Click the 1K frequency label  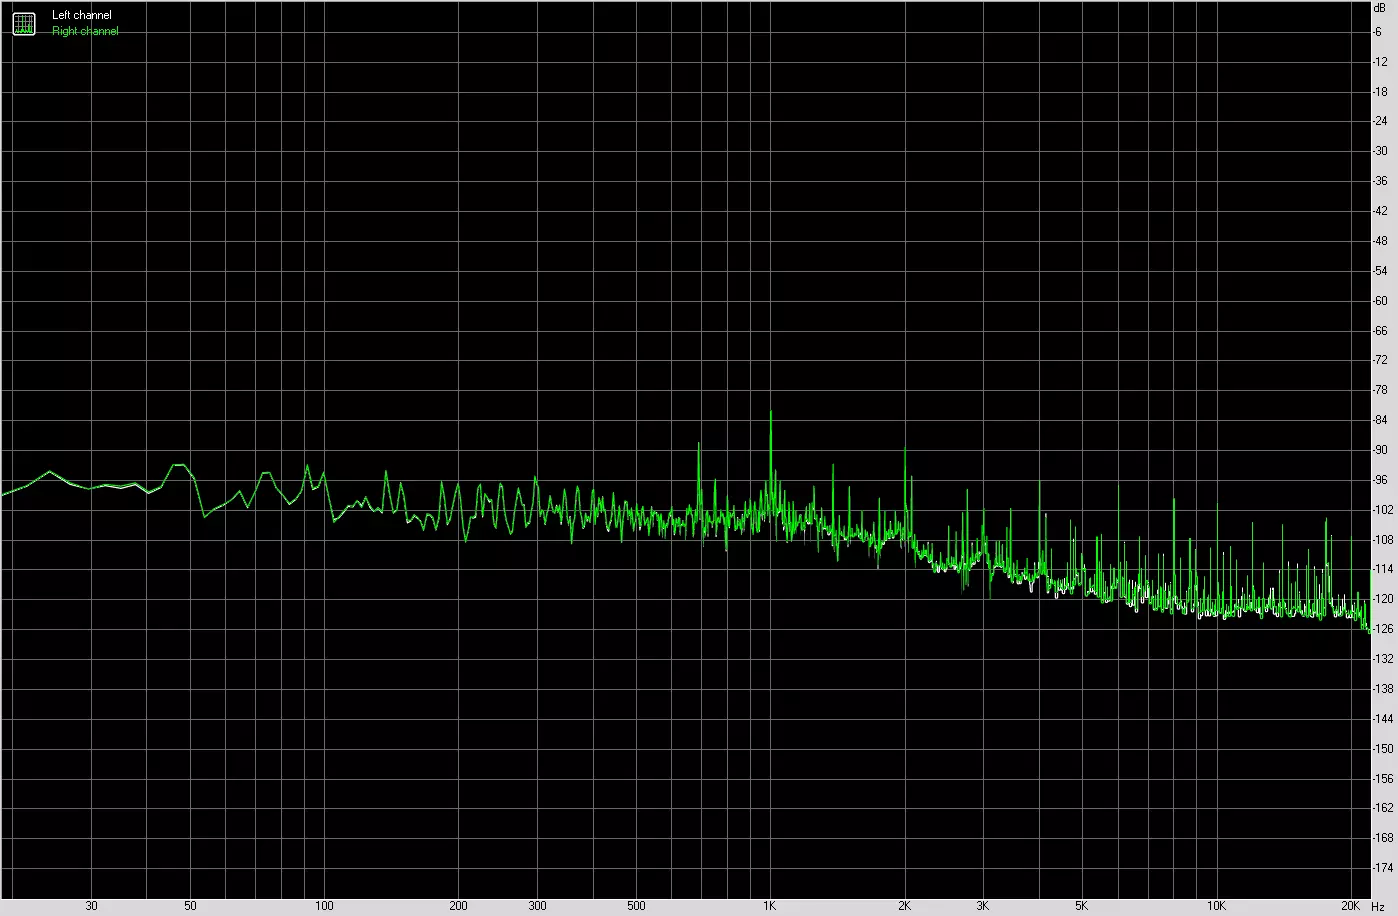click(x=769, y=906)
